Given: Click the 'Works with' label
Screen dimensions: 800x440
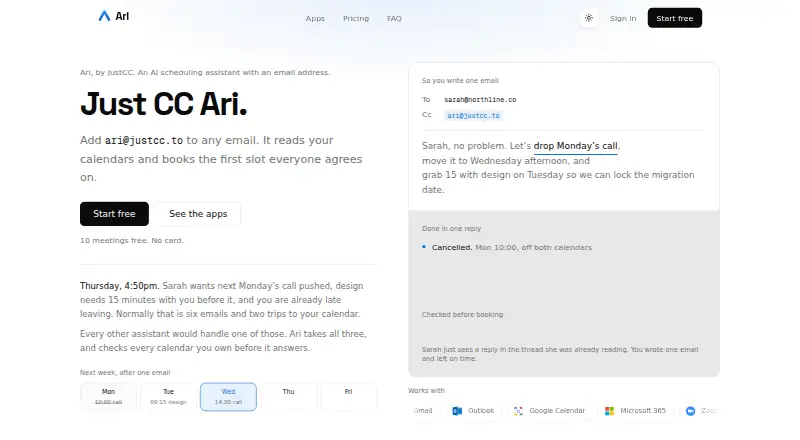Looking at the screenshot, I should click(x=426, y=390).
